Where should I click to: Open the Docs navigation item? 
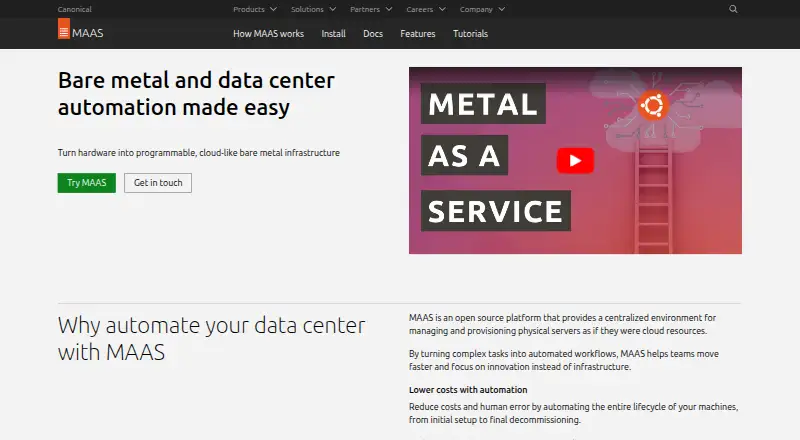373,34
